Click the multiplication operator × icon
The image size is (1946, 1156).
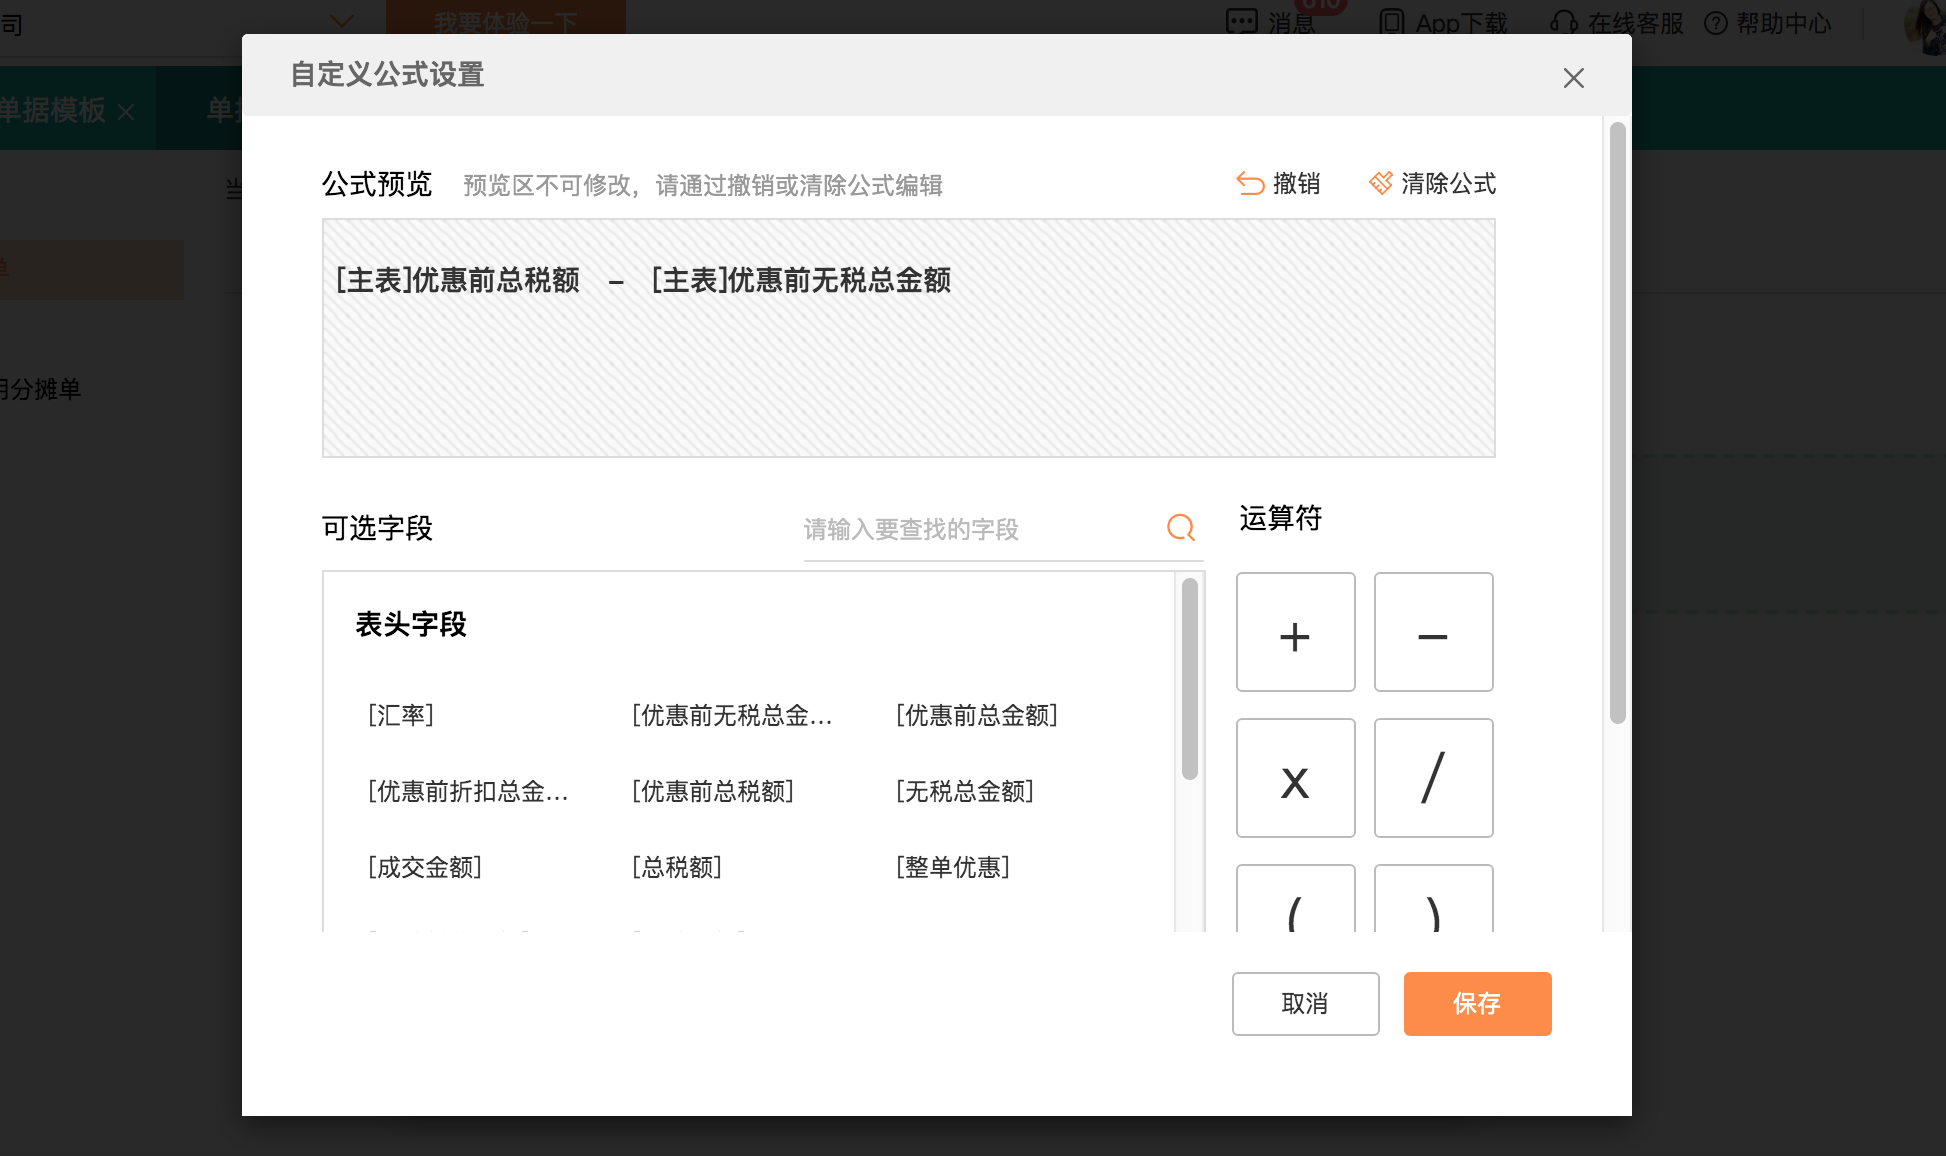coord(1292,778)
